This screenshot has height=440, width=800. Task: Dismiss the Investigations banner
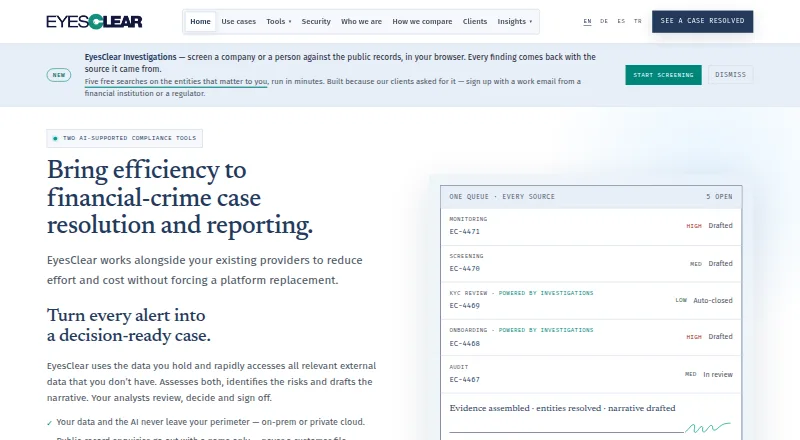tap(730, 75)
